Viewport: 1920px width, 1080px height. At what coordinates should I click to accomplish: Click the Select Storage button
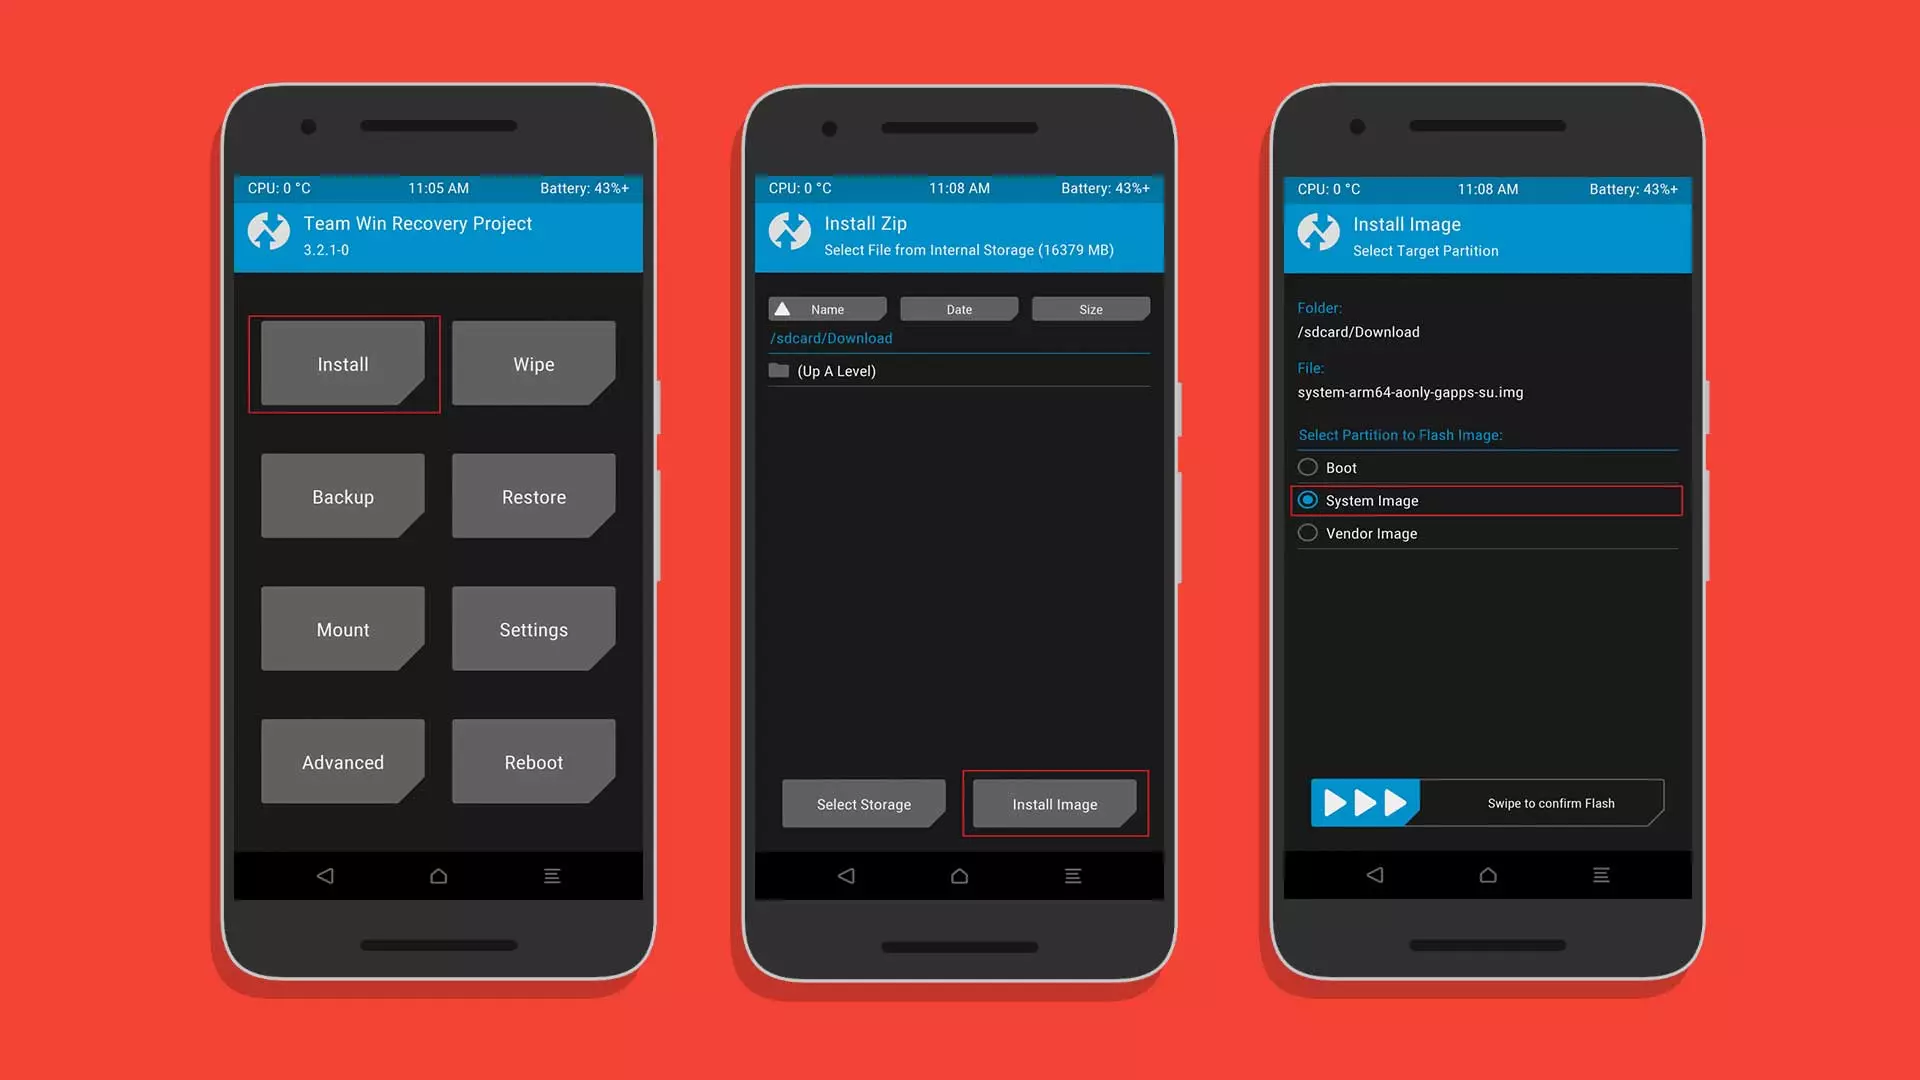tap(862, 803)
